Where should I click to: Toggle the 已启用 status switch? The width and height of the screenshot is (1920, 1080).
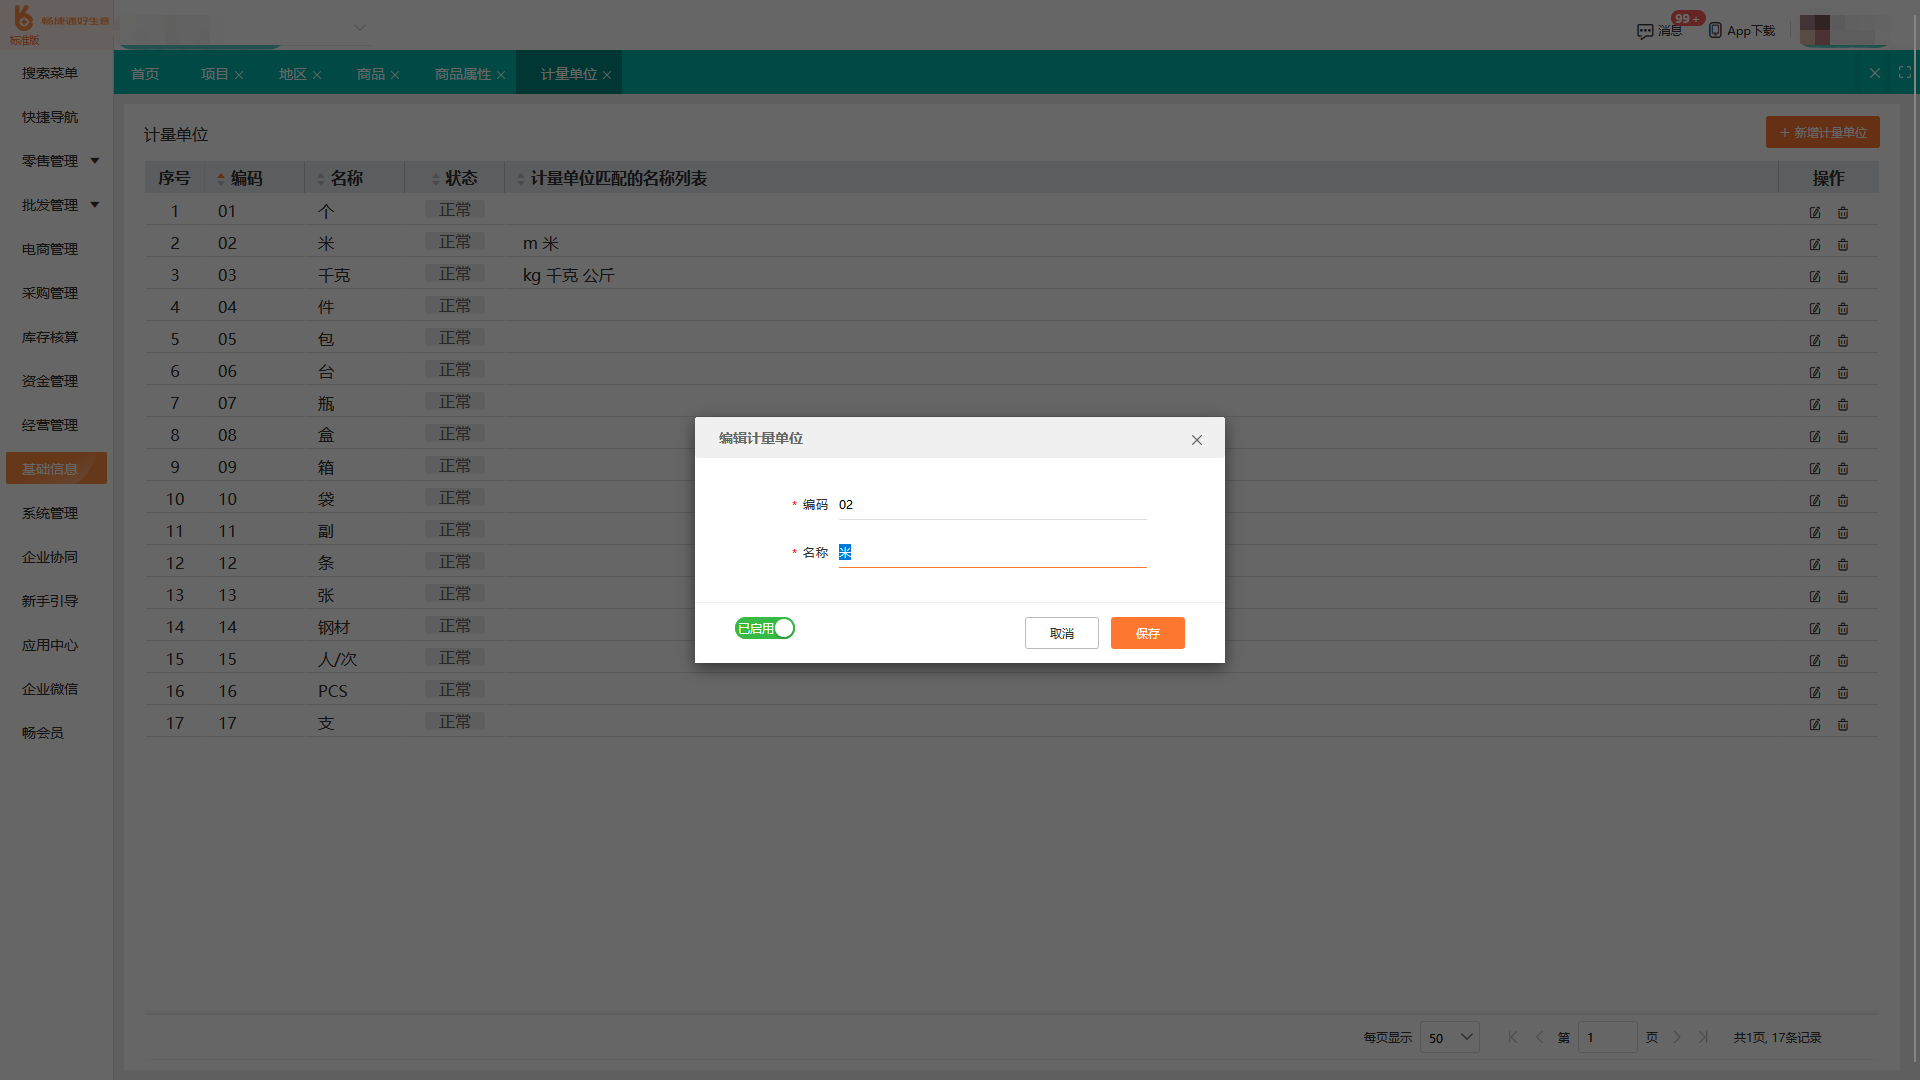click(765, 628)
